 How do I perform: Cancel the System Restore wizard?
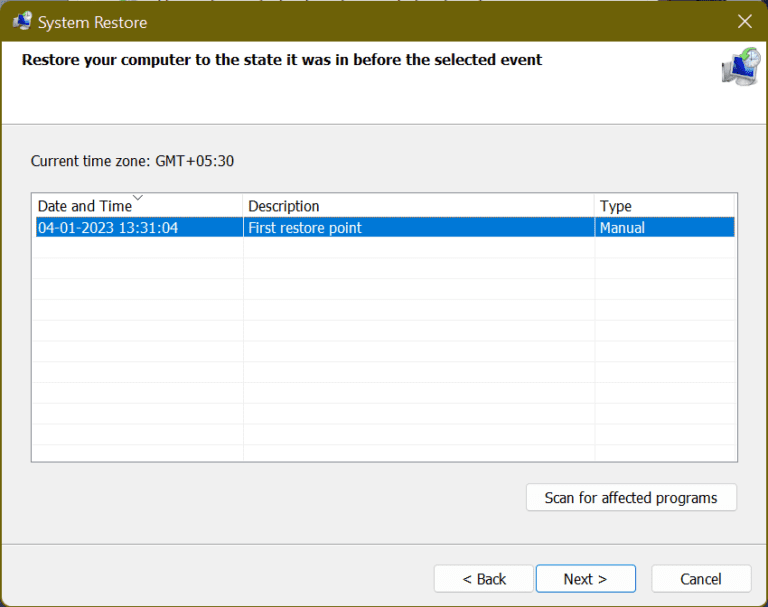(700, 579)
